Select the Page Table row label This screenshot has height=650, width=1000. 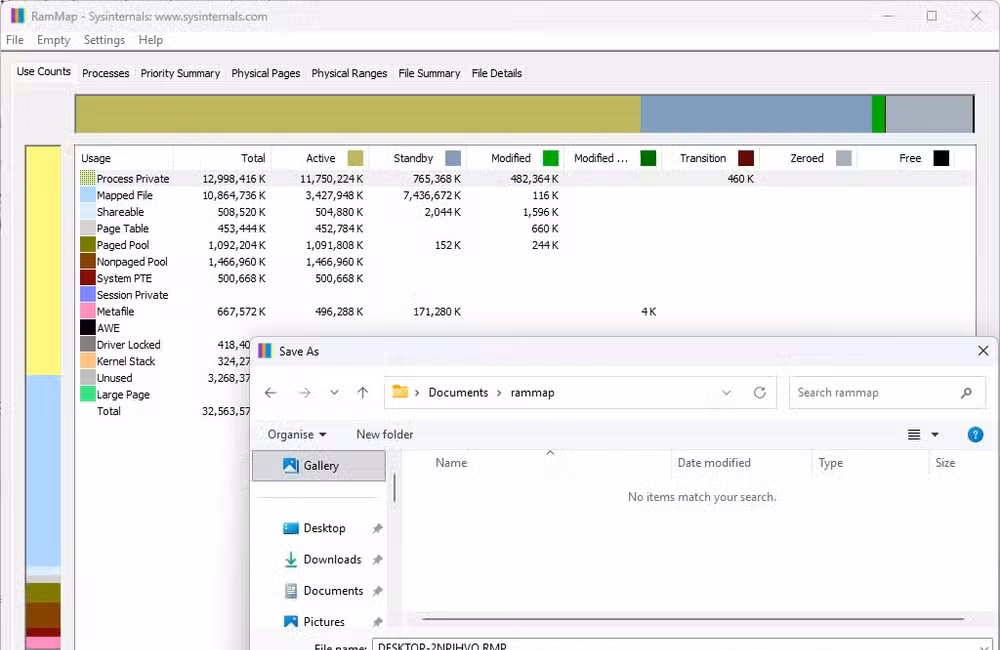click(x=122, y=228)
